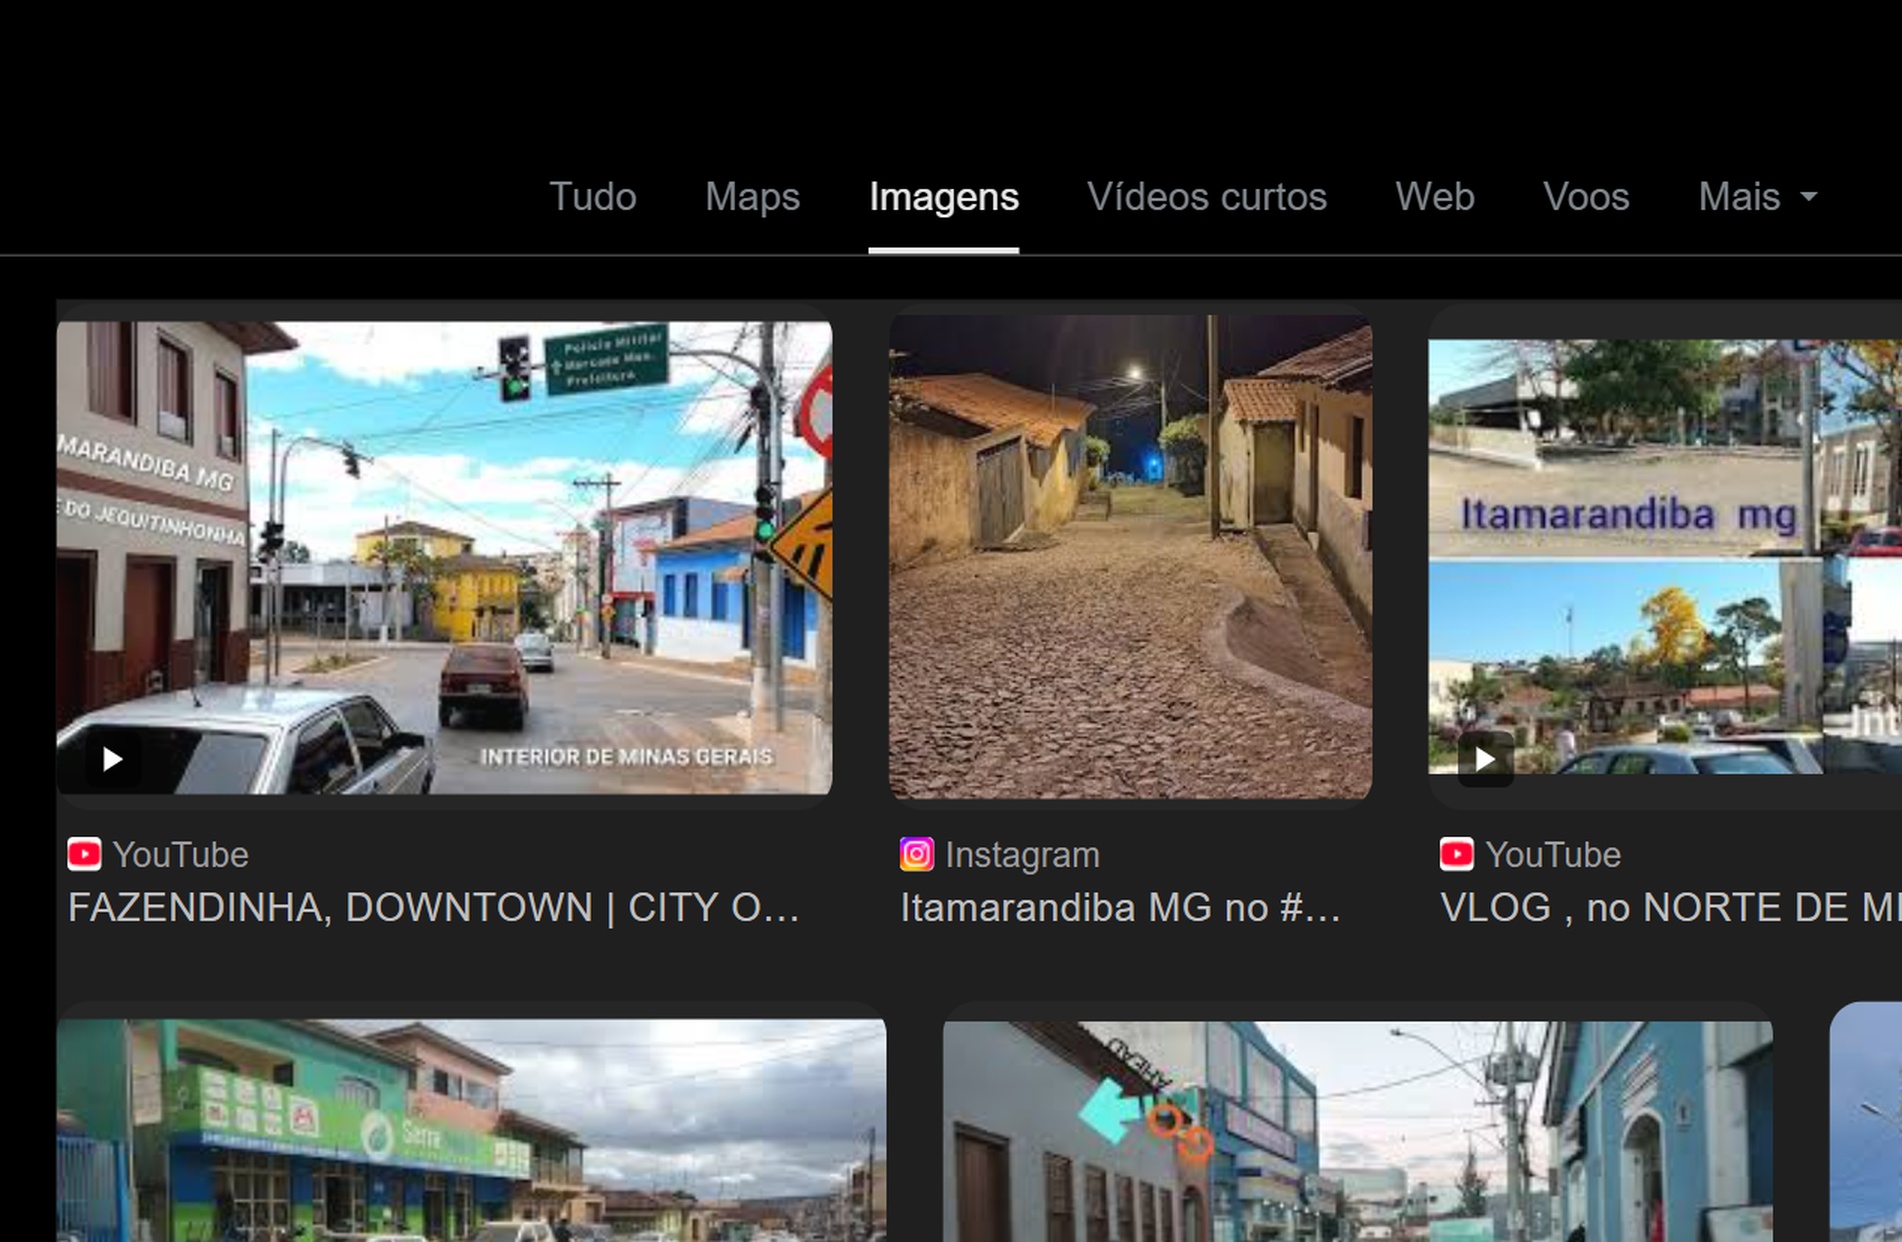Switch to the Web tab
Image resolution: width=1902 pixels, height=1242 pixels.
pos(1434,197)
